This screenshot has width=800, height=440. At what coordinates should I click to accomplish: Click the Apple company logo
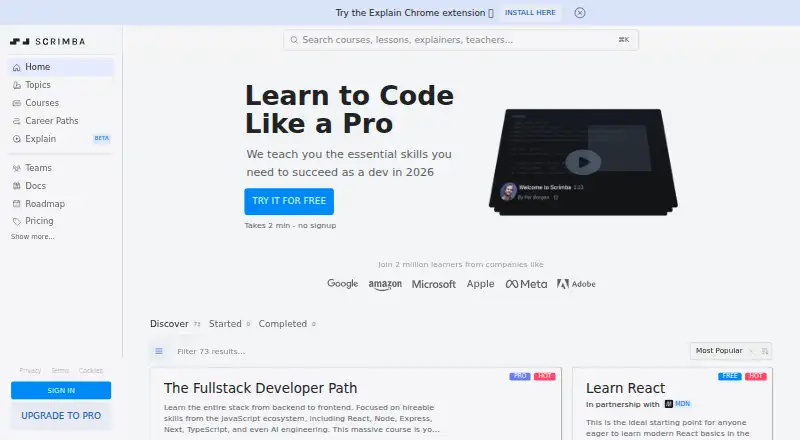point(480,283)
